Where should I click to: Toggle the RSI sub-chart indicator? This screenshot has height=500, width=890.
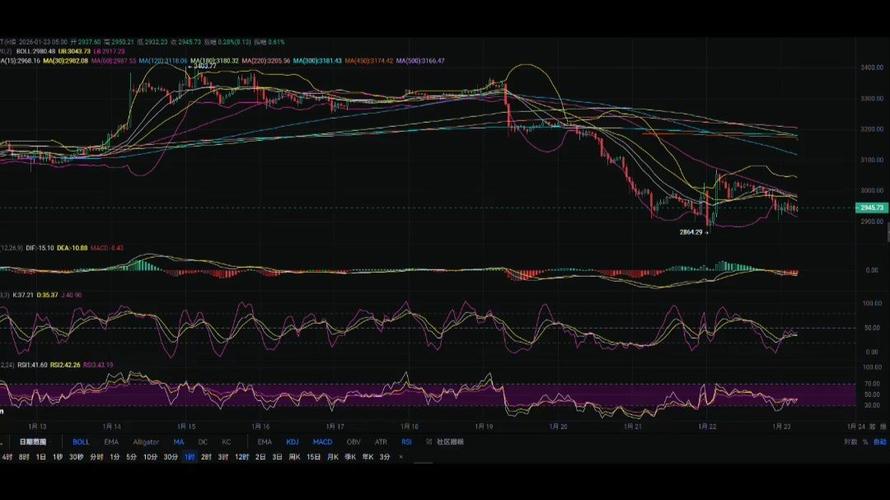click(x=407, y=441)
